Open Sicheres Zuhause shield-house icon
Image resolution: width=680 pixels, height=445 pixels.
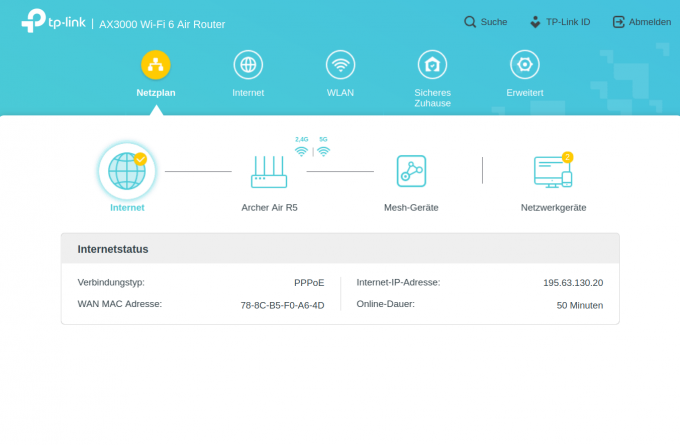[432, 65]
